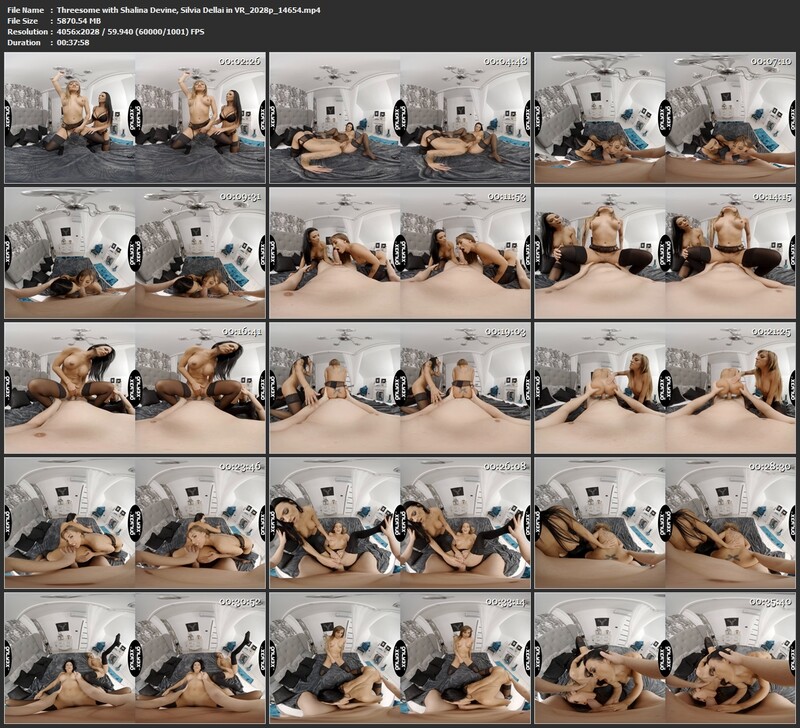Click the frame timestamped 00:09:31

(x=134, y=252)
